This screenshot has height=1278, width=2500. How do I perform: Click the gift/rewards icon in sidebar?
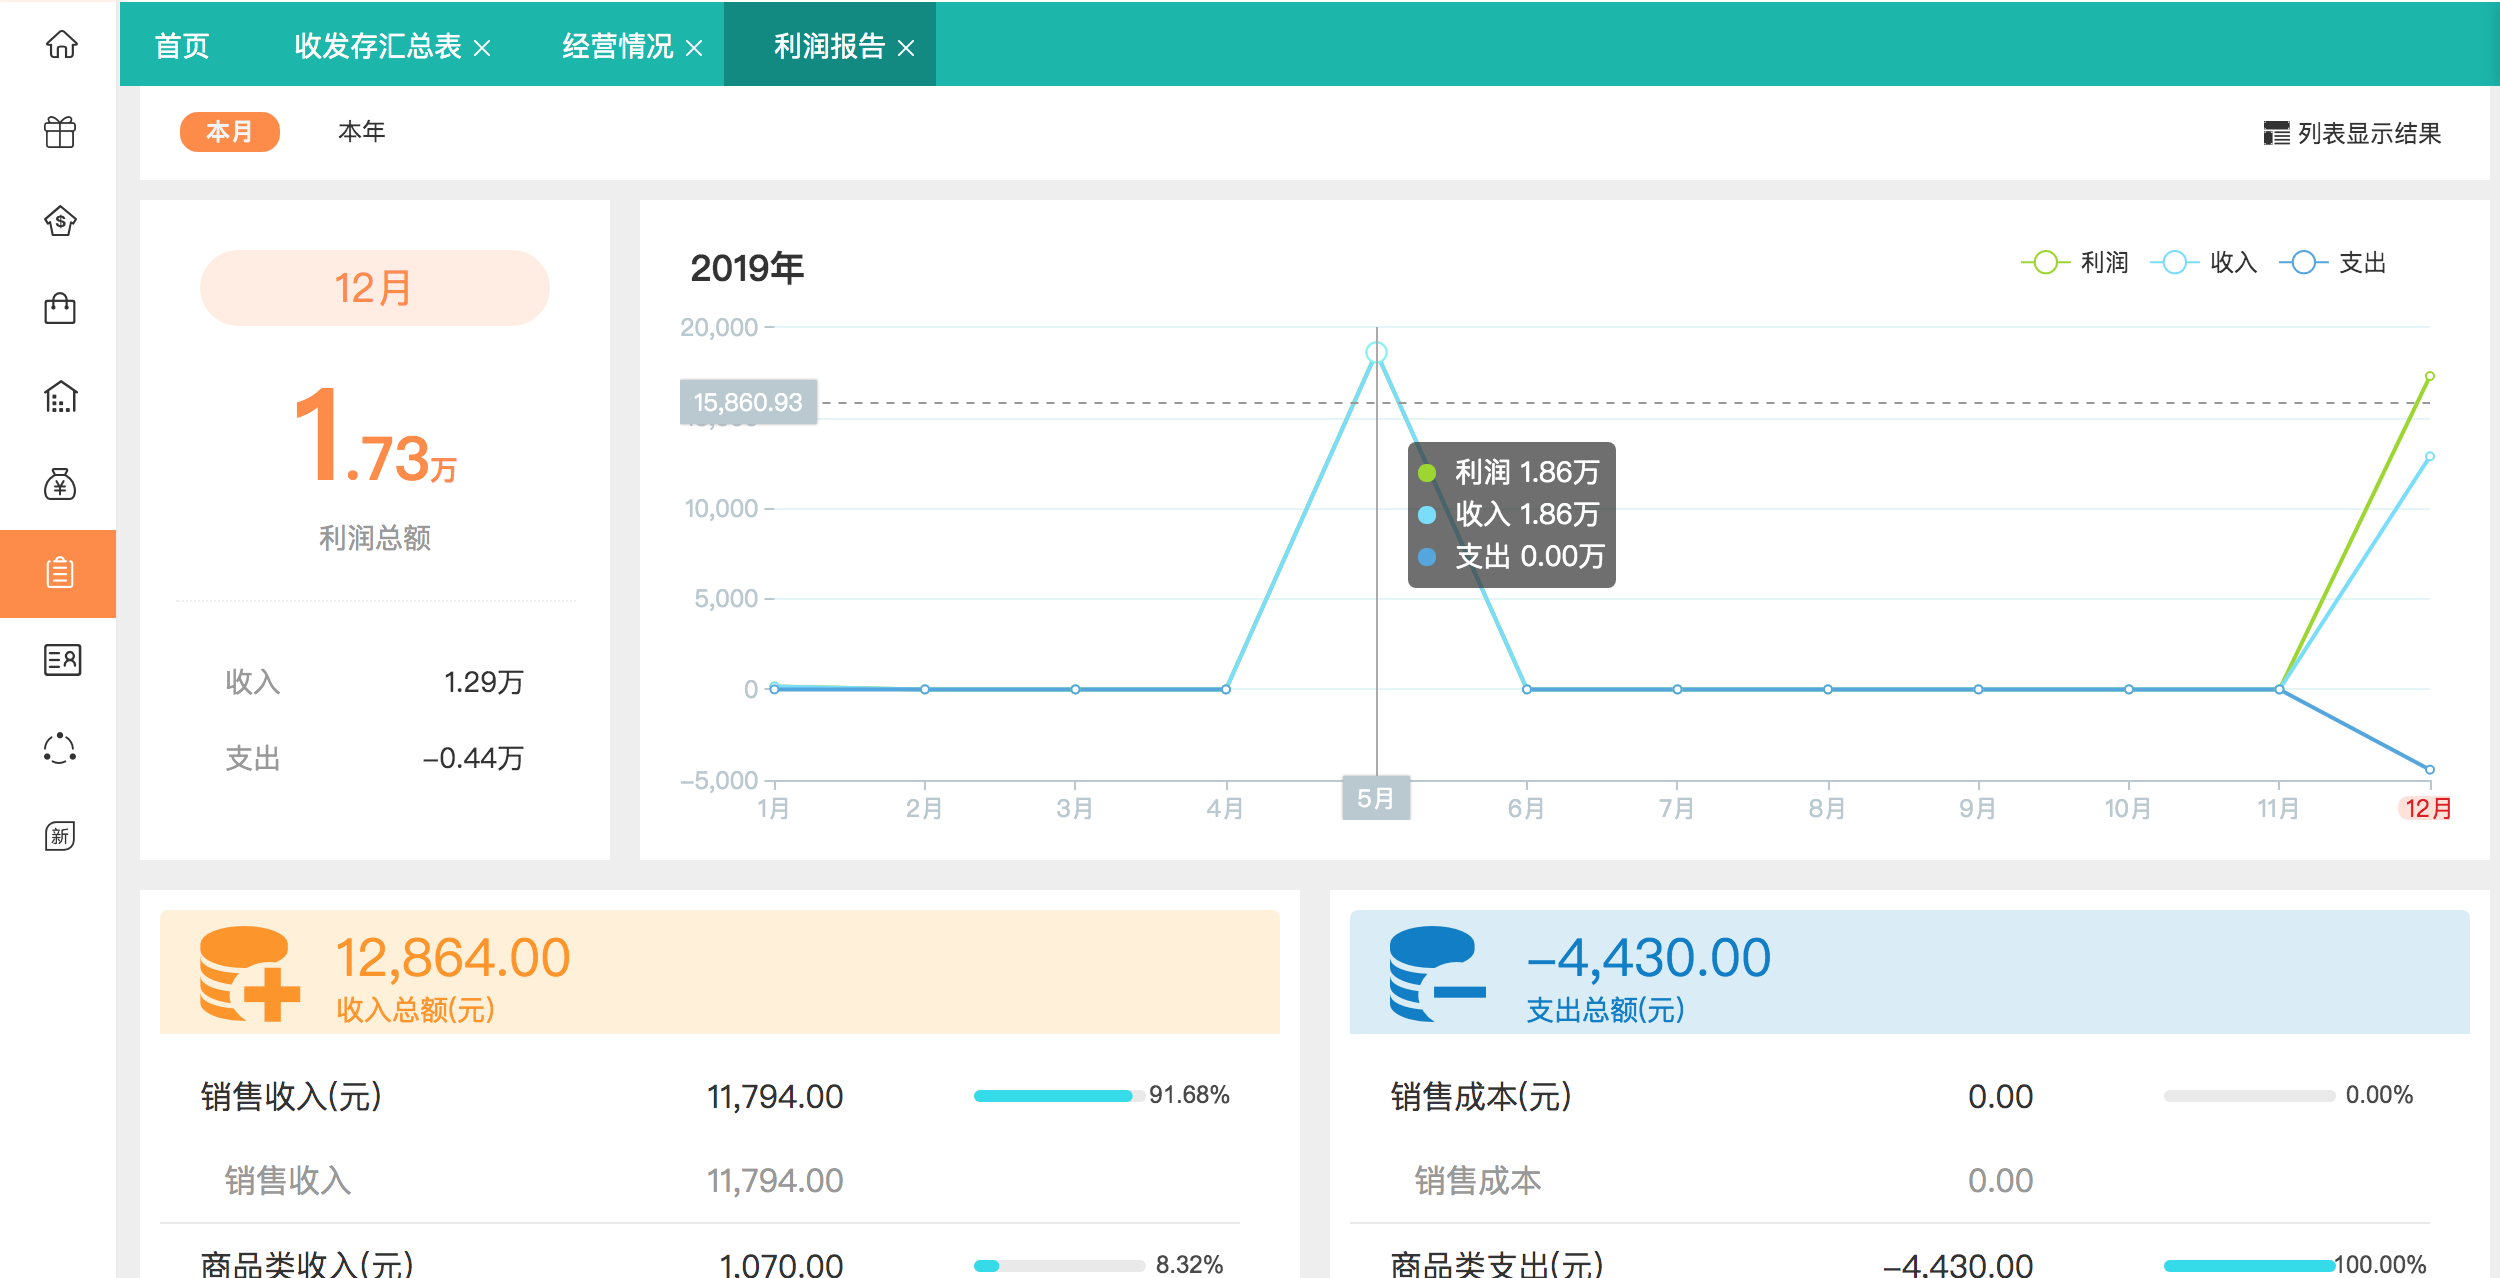coord(62,134)
